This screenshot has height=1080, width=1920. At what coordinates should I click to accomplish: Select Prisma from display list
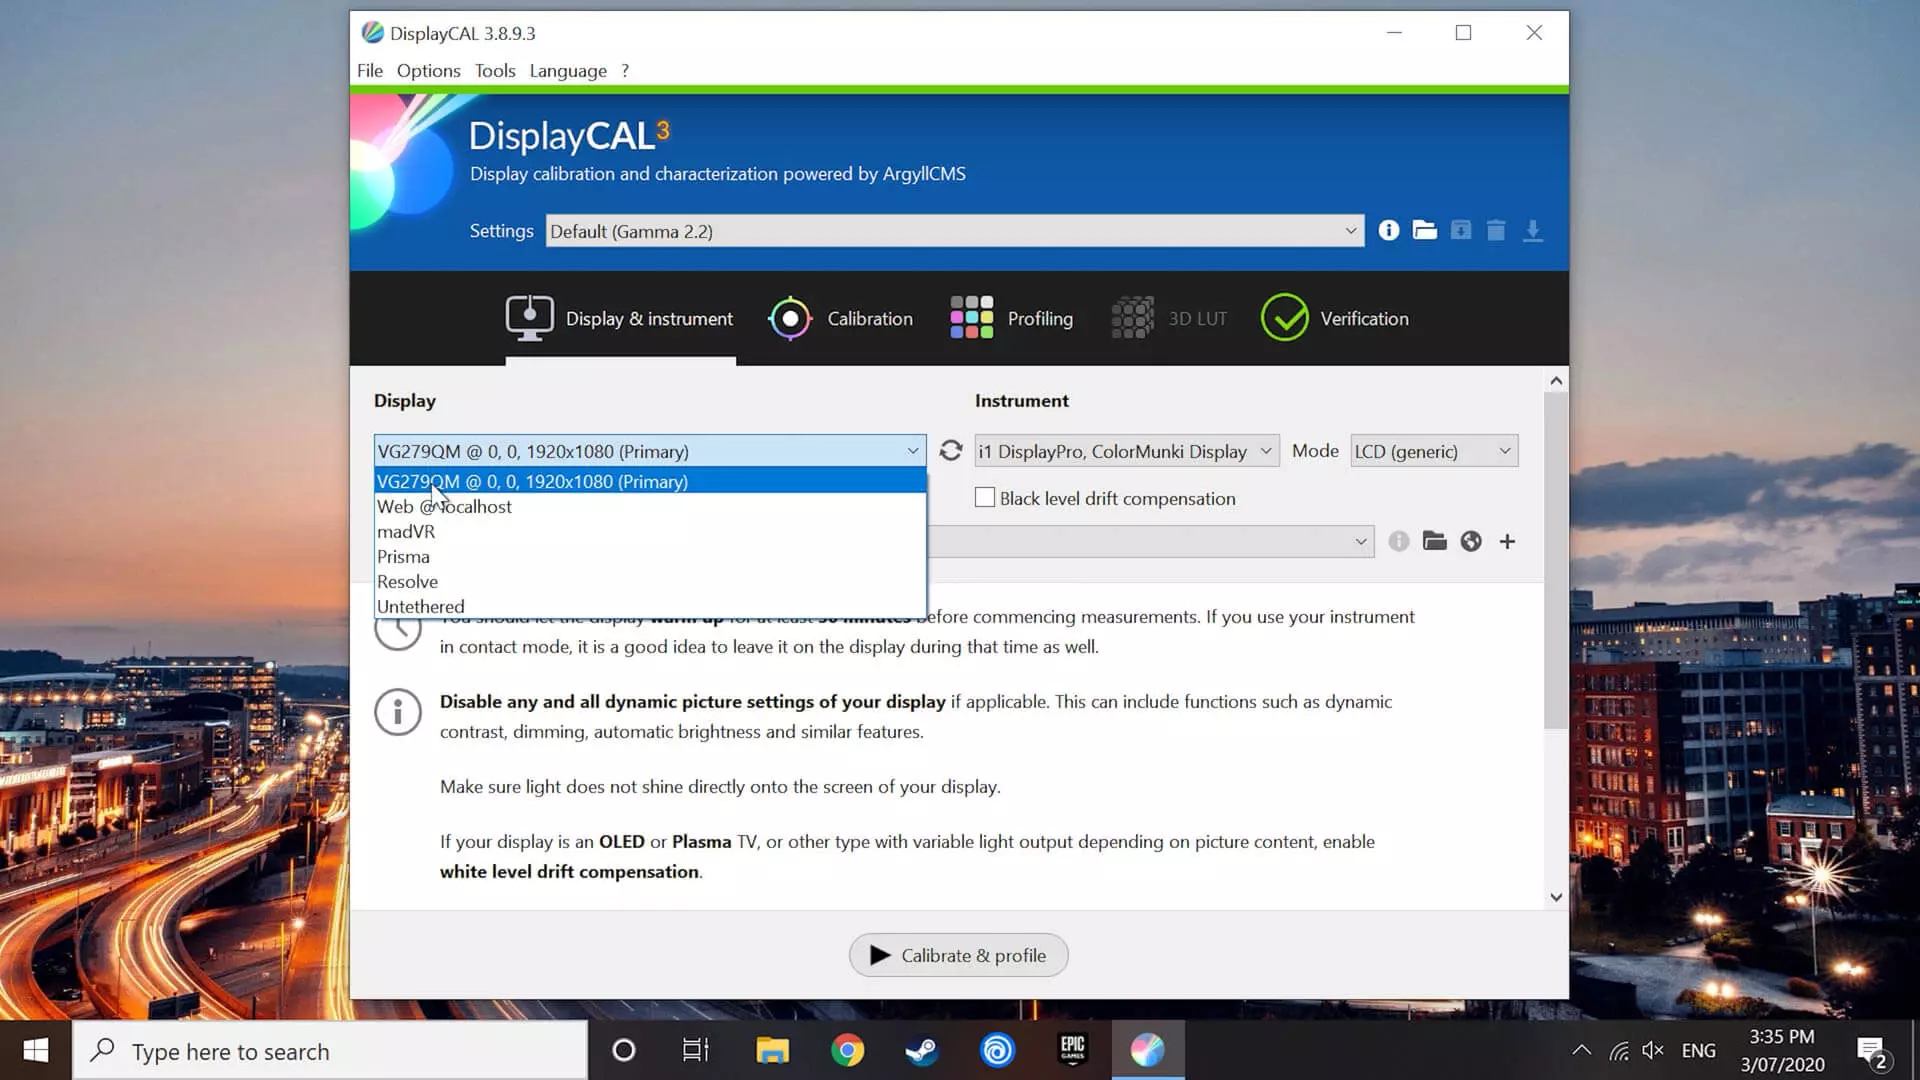[404, 555]
